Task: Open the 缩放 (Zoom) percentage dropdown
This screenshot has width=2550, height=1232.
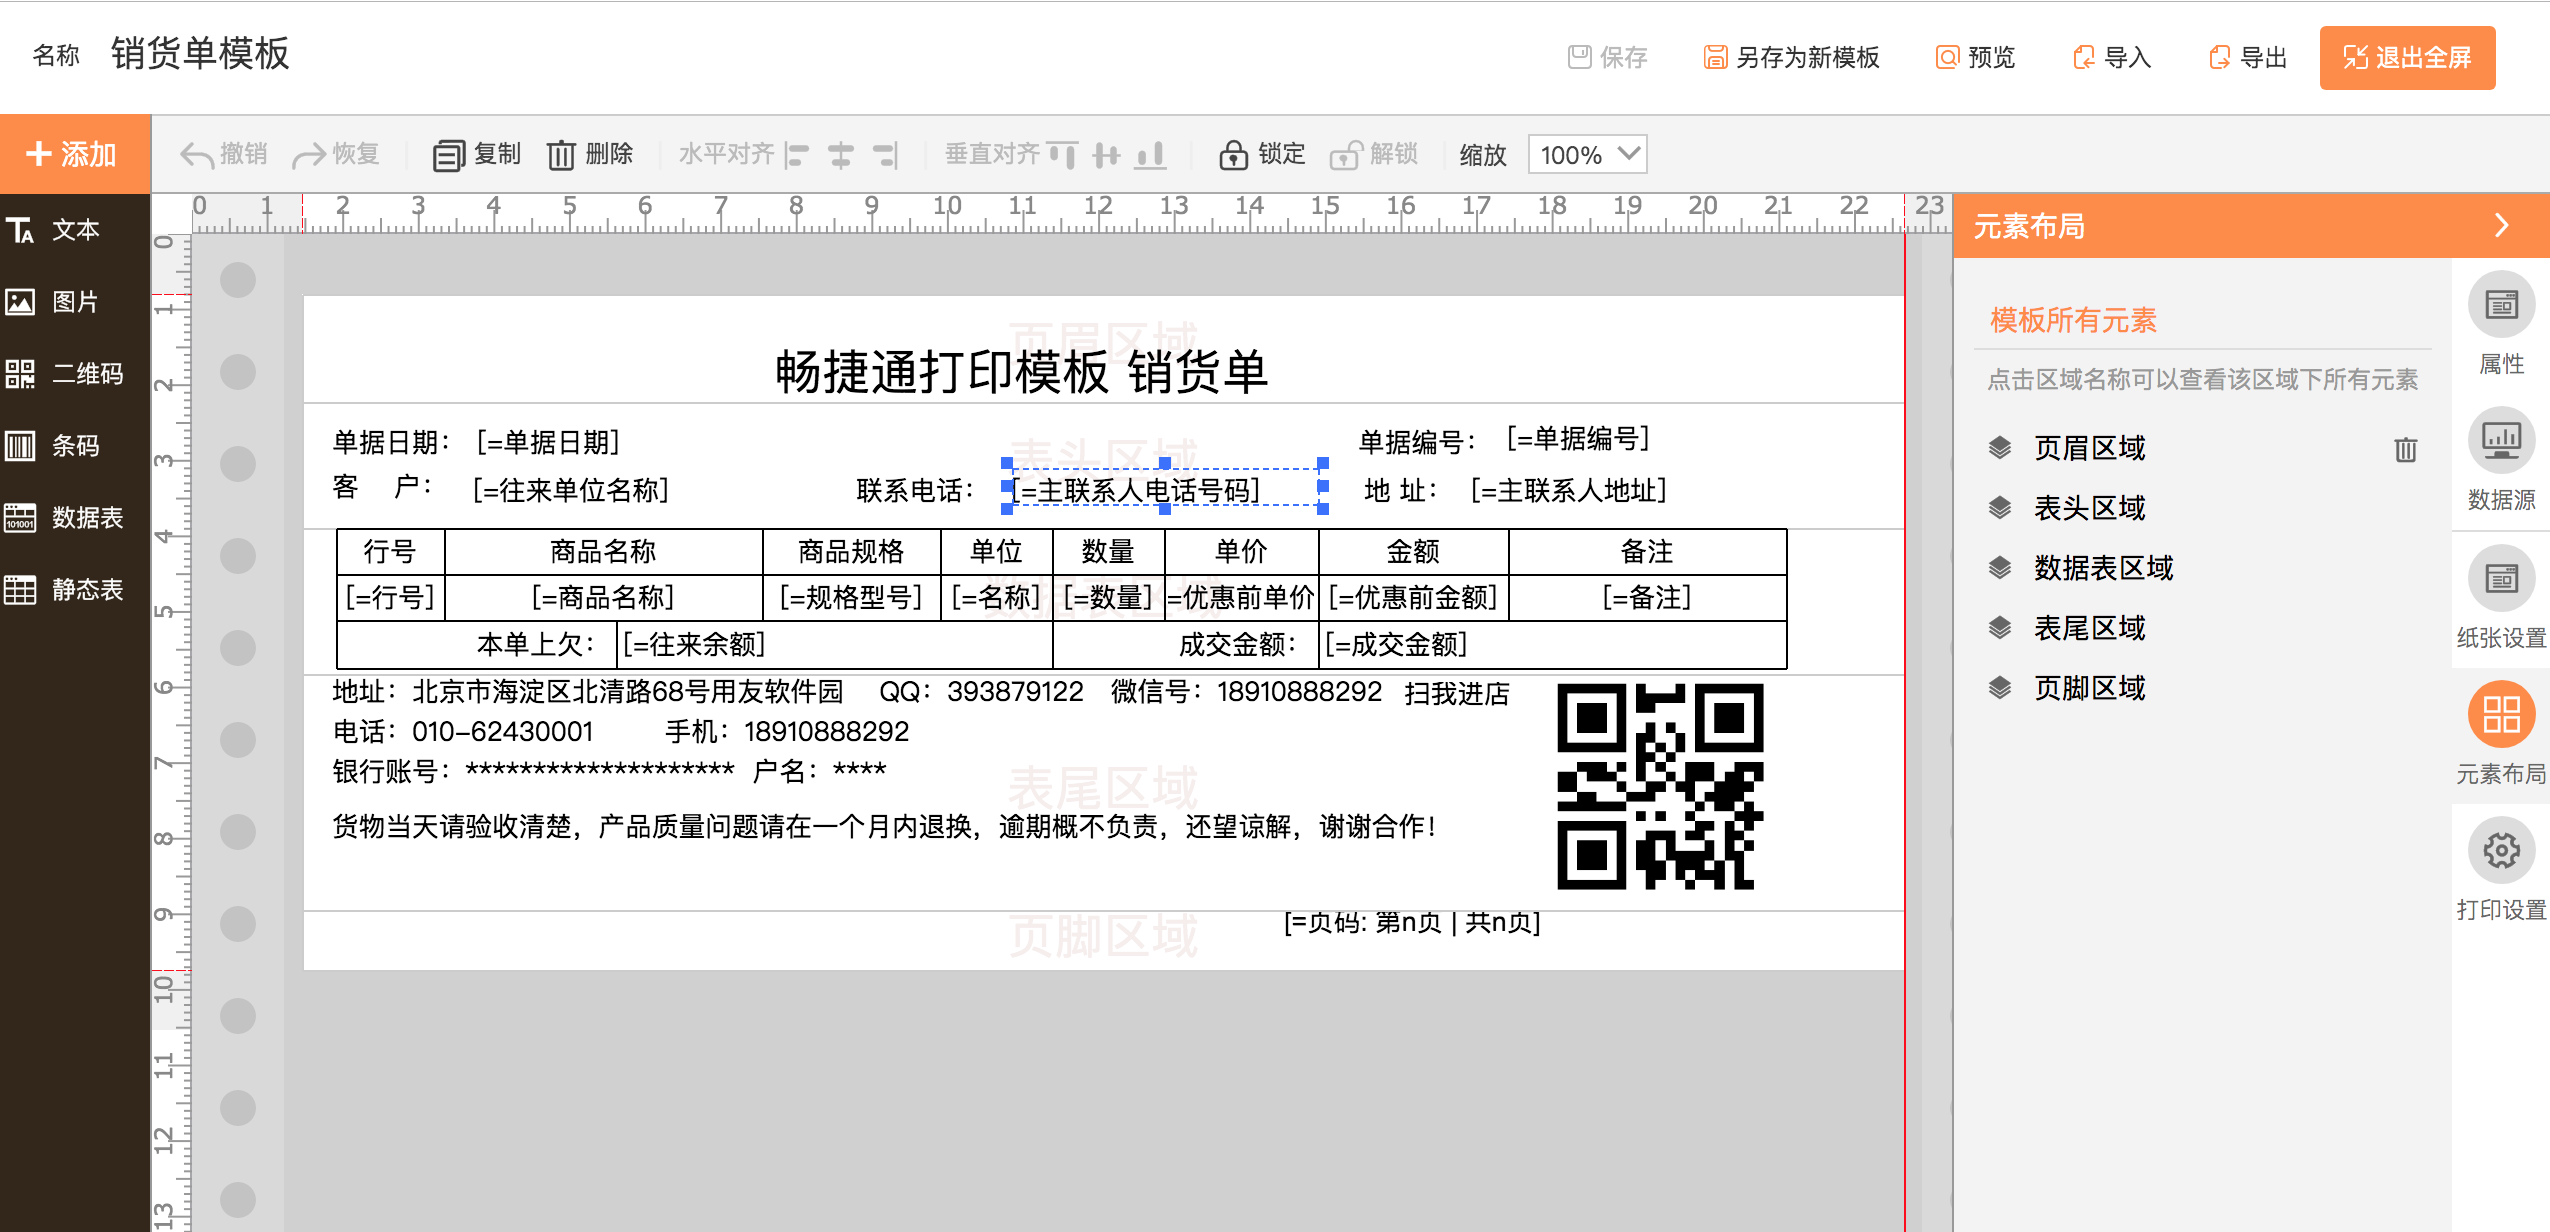Action: [1587, 153]
